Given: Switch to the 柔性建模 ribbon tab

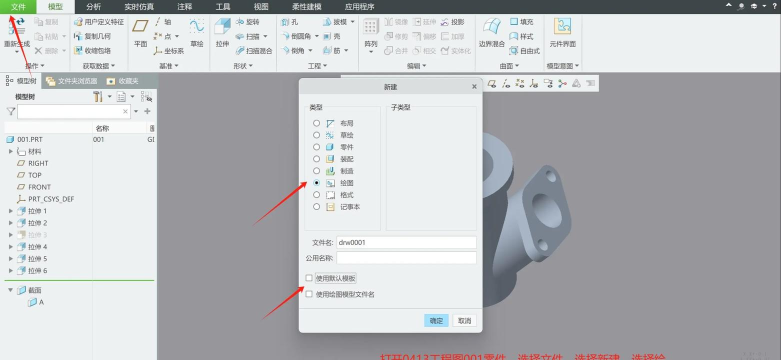Looking at the screenshot, I should (x=307, y=6).
